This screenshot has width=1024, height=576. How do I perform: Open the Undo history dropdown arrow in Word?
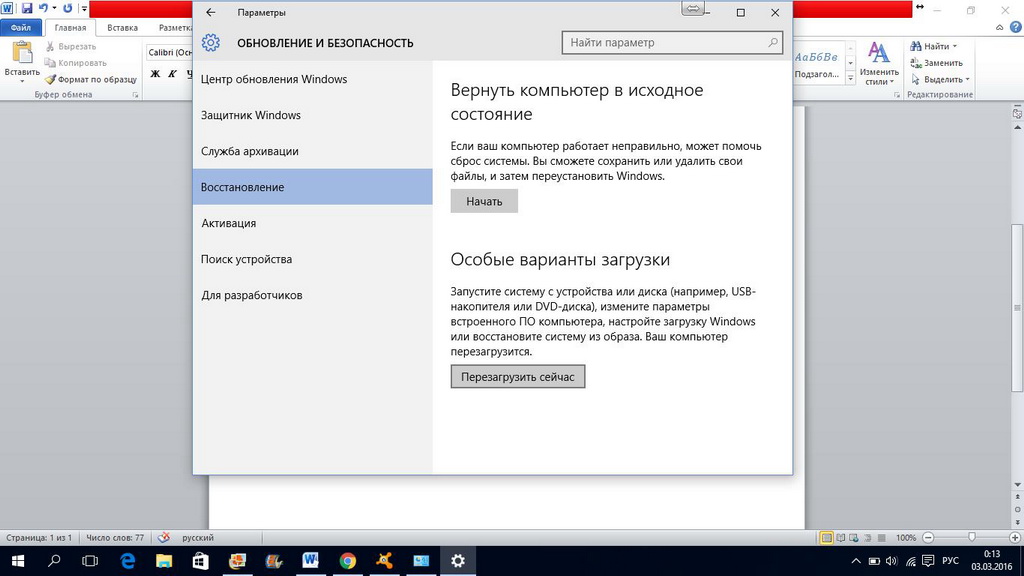[54, 8]
